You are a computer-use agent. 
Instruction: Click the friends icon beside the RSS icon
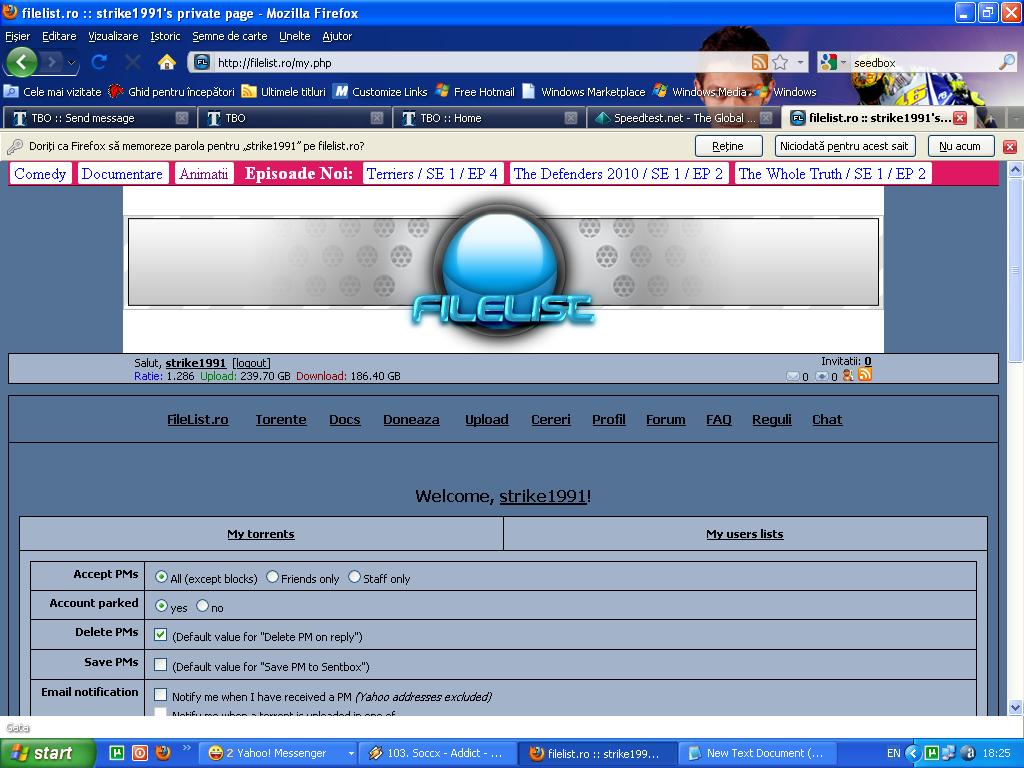click(x=848, y=375)
